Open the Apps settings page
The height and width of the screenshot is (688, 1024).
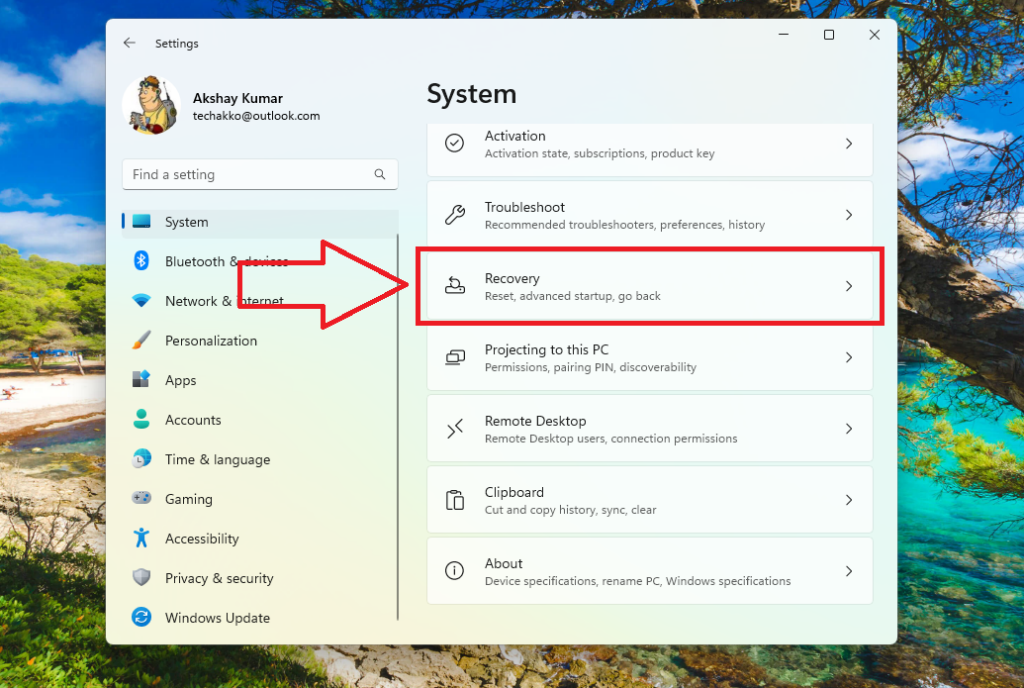click(180, 381)
